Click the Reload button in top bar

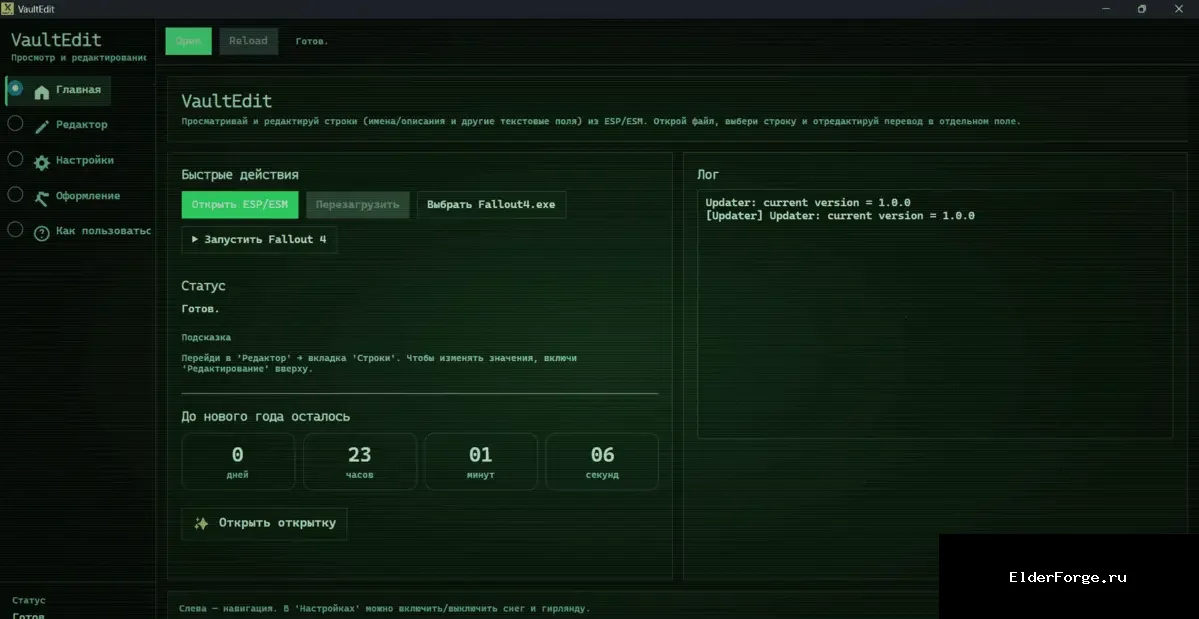pos(248,41)
